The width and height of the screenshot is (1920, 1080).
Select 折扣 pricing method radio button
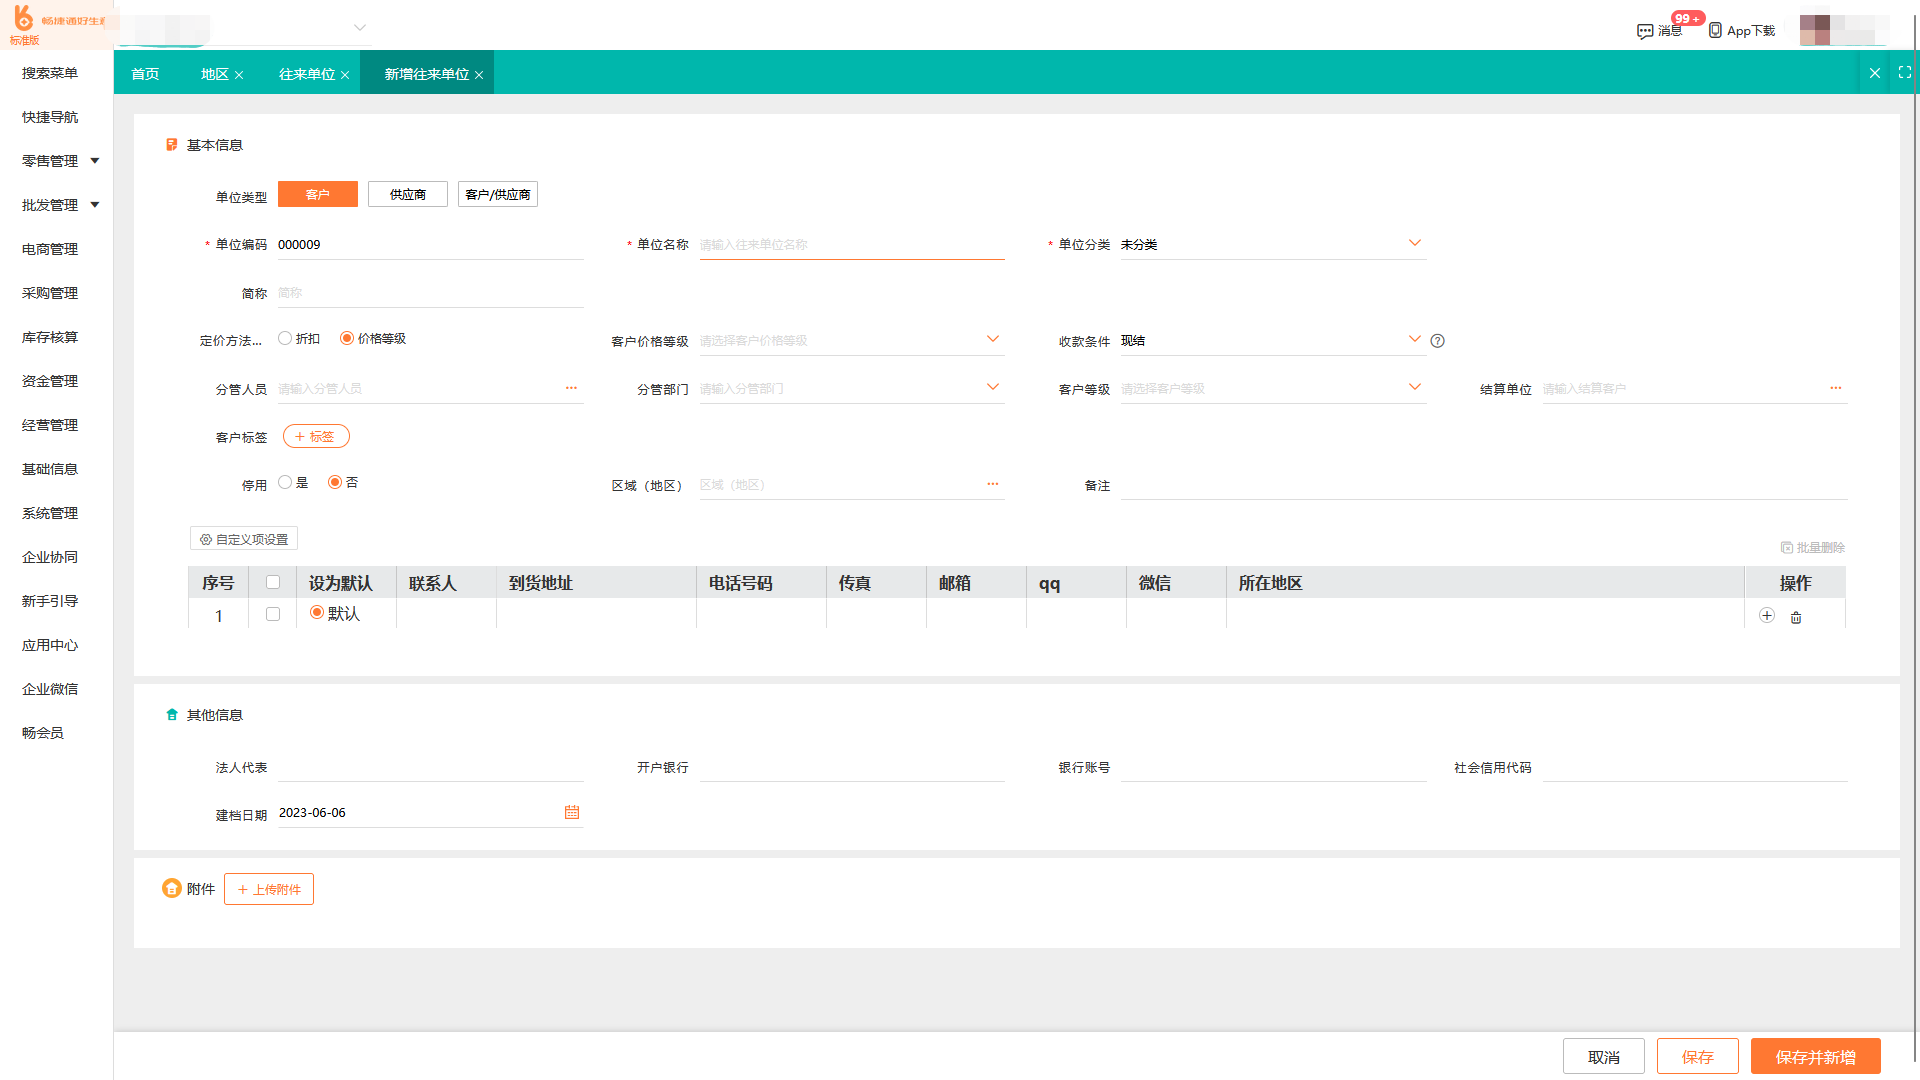[286, 340]
